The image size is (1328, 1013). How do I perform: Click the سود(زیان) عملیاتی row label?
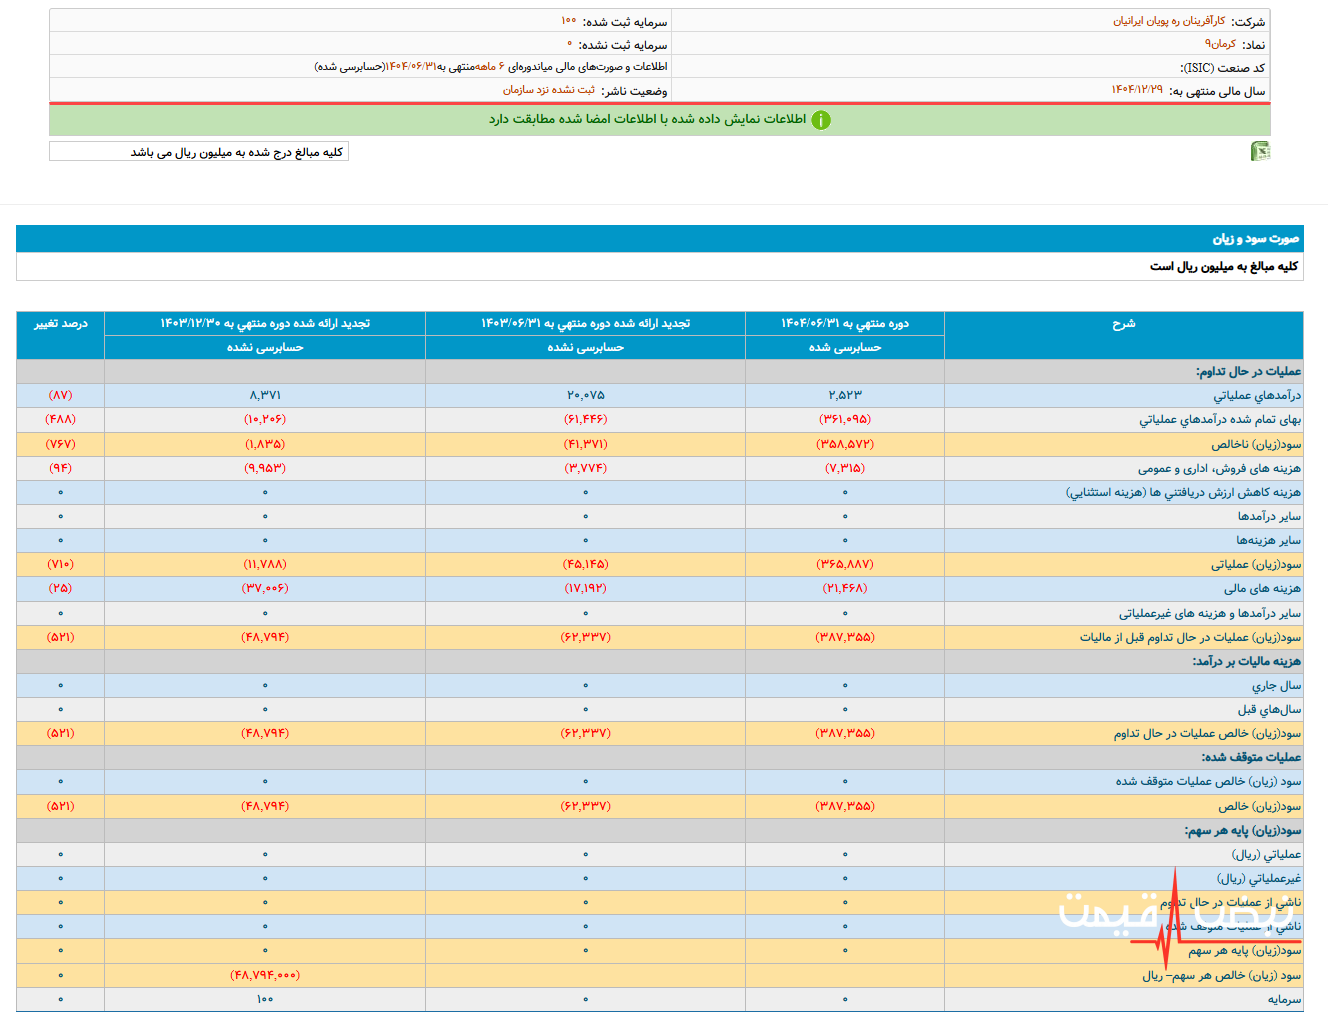[1256, 565]
